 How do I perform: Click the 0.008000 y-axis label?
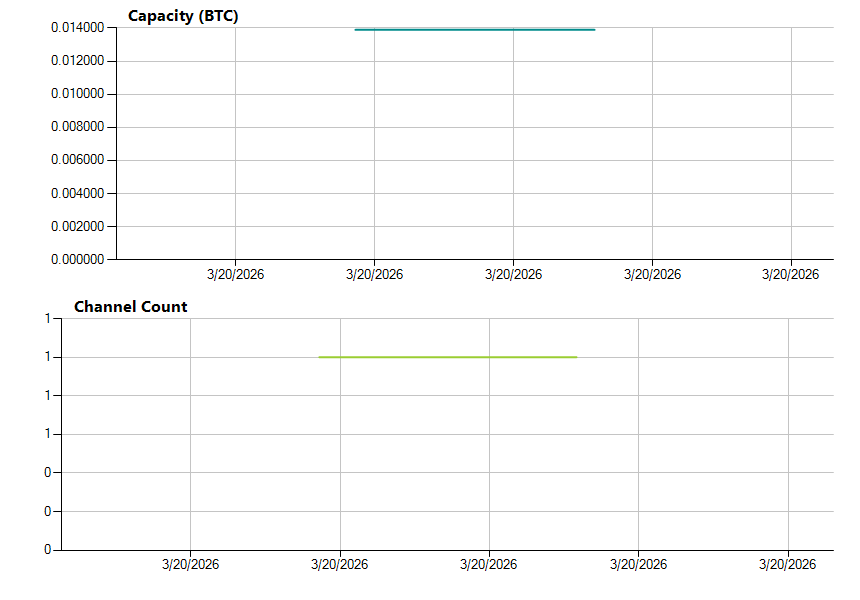click(x=77, y=127)
